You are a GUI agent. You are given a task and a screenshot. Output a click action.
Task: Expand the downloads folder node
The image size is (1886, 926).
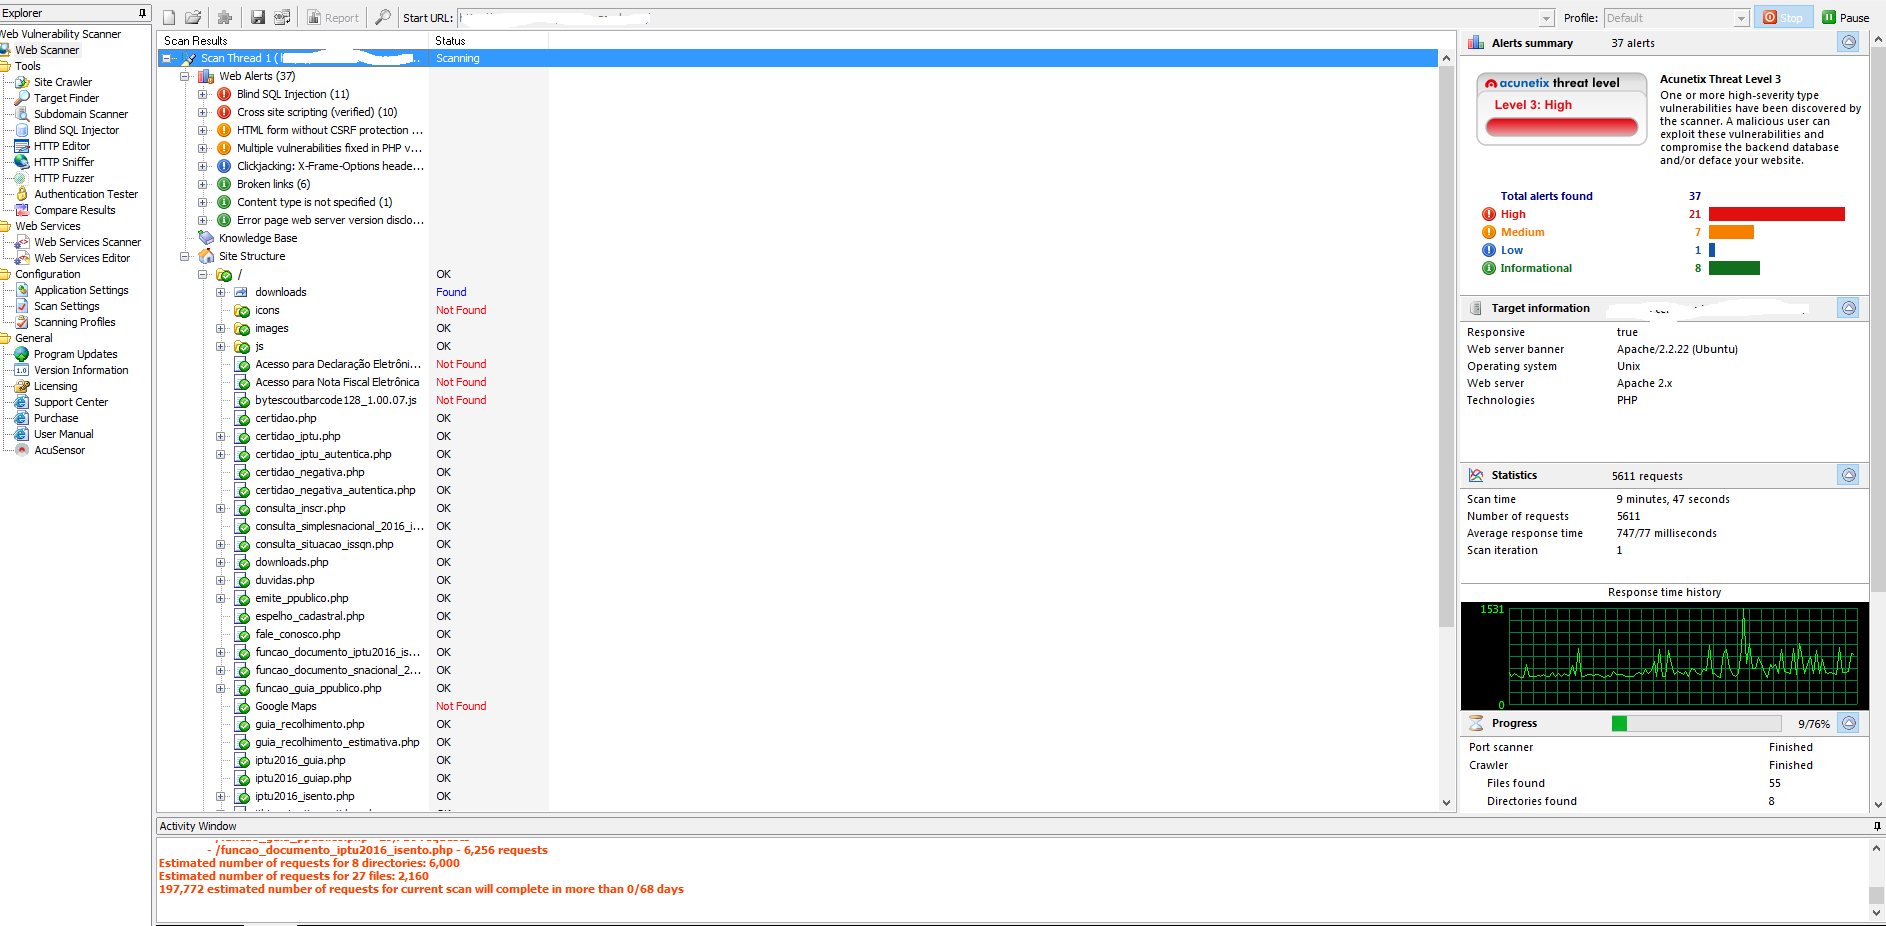point(221,292)
